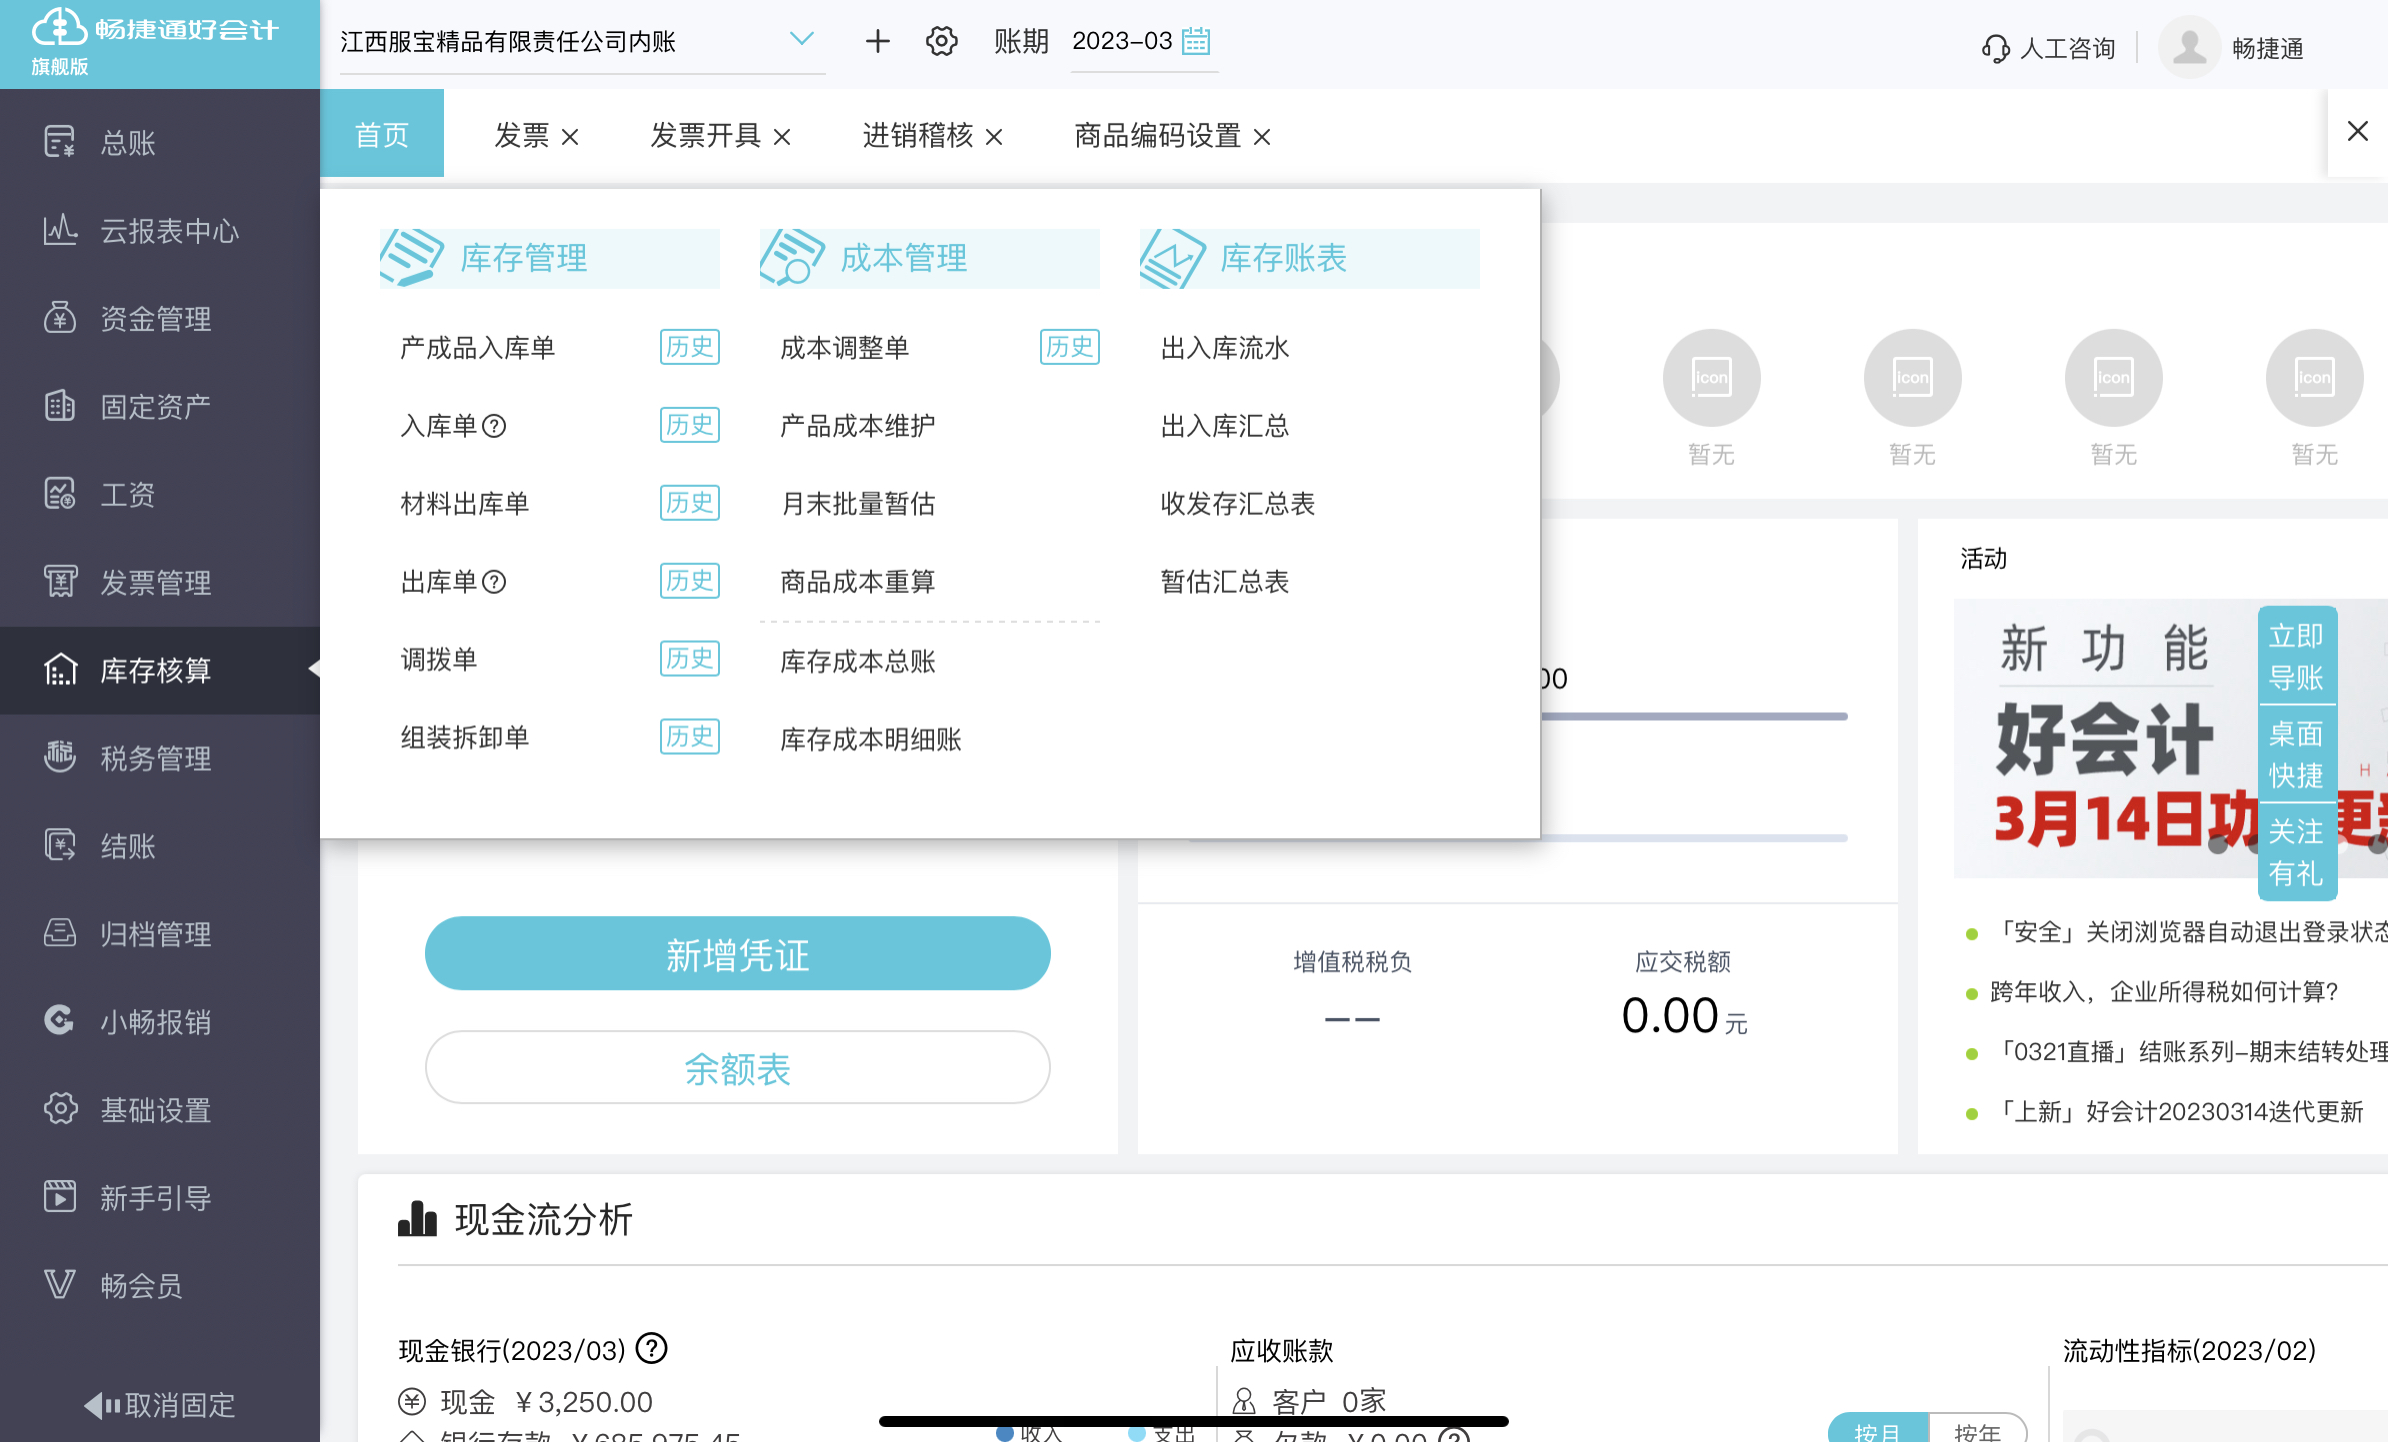Click the 月末批量暂估 menu entry
This screenshot has height=1442, width=2388.
click(x=858, y=503)
